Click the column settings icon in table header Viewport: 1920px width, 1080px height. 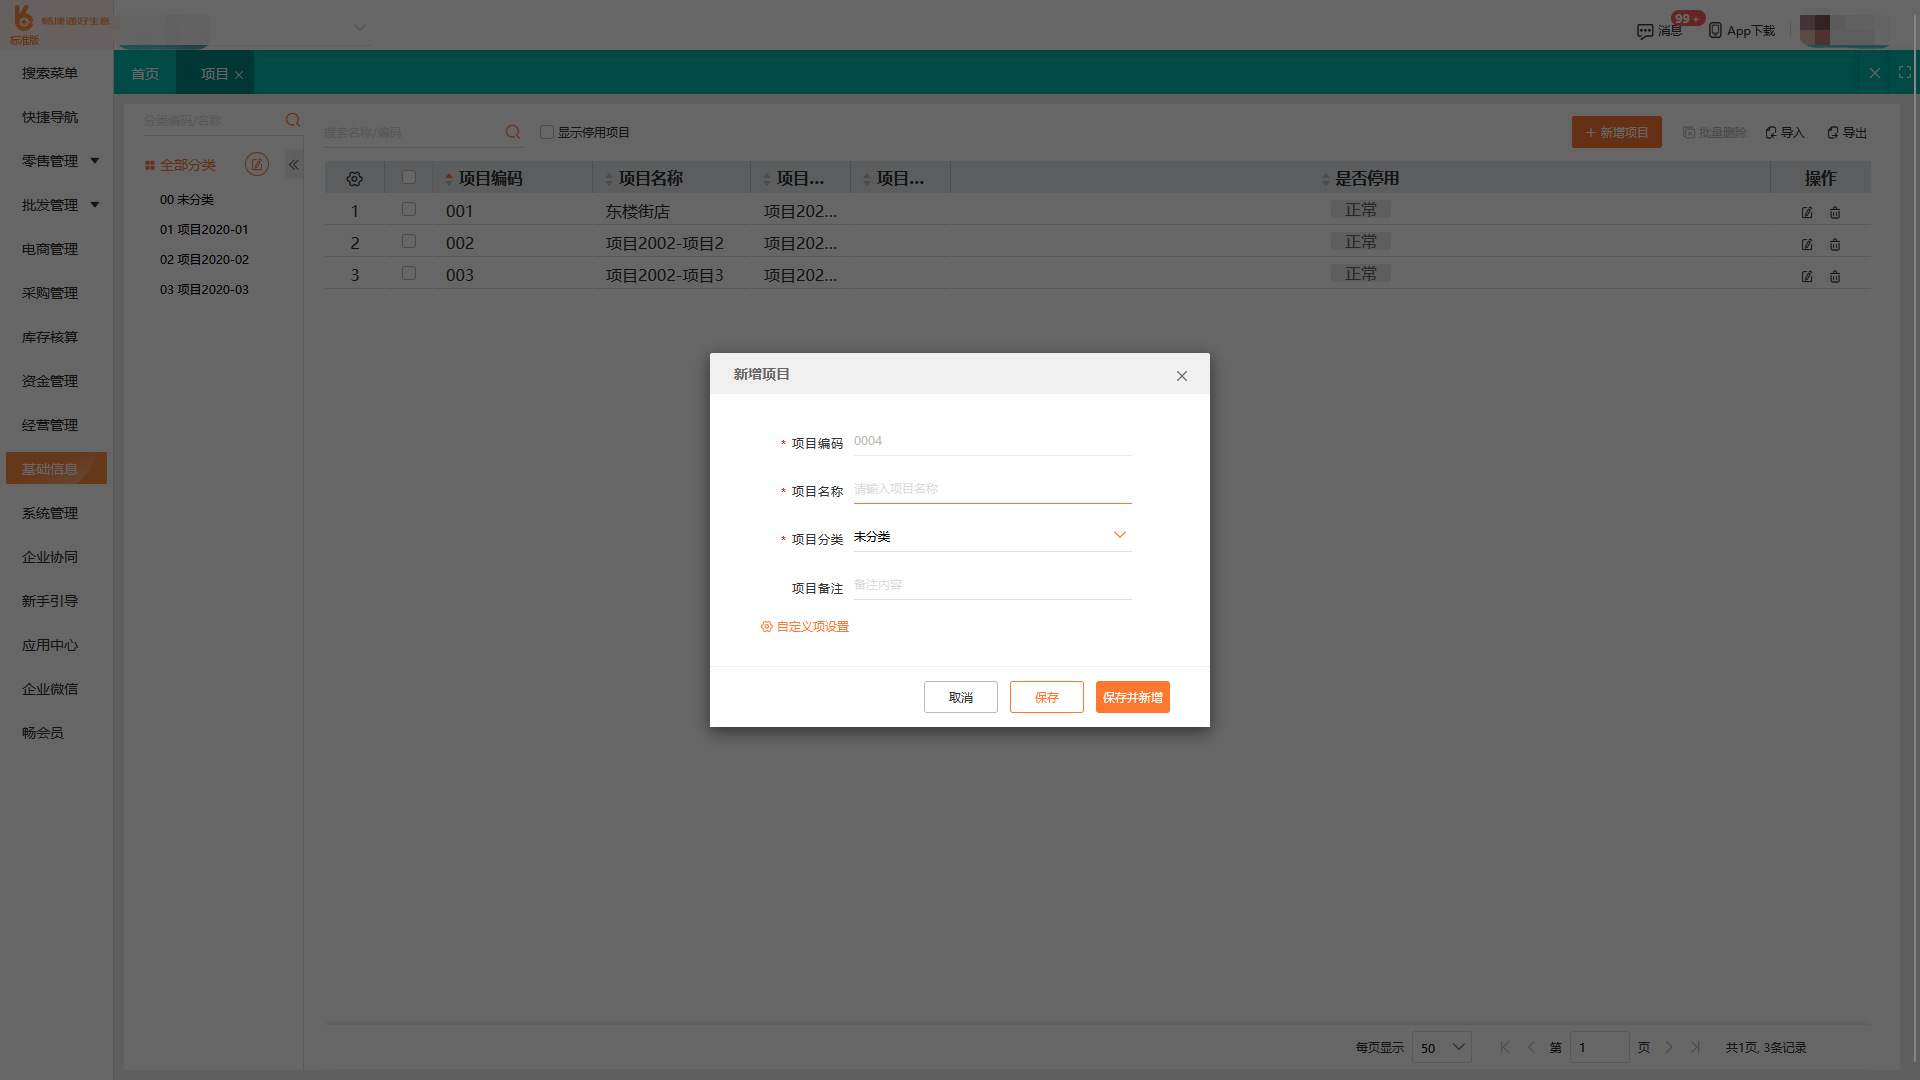coord(353,178)
